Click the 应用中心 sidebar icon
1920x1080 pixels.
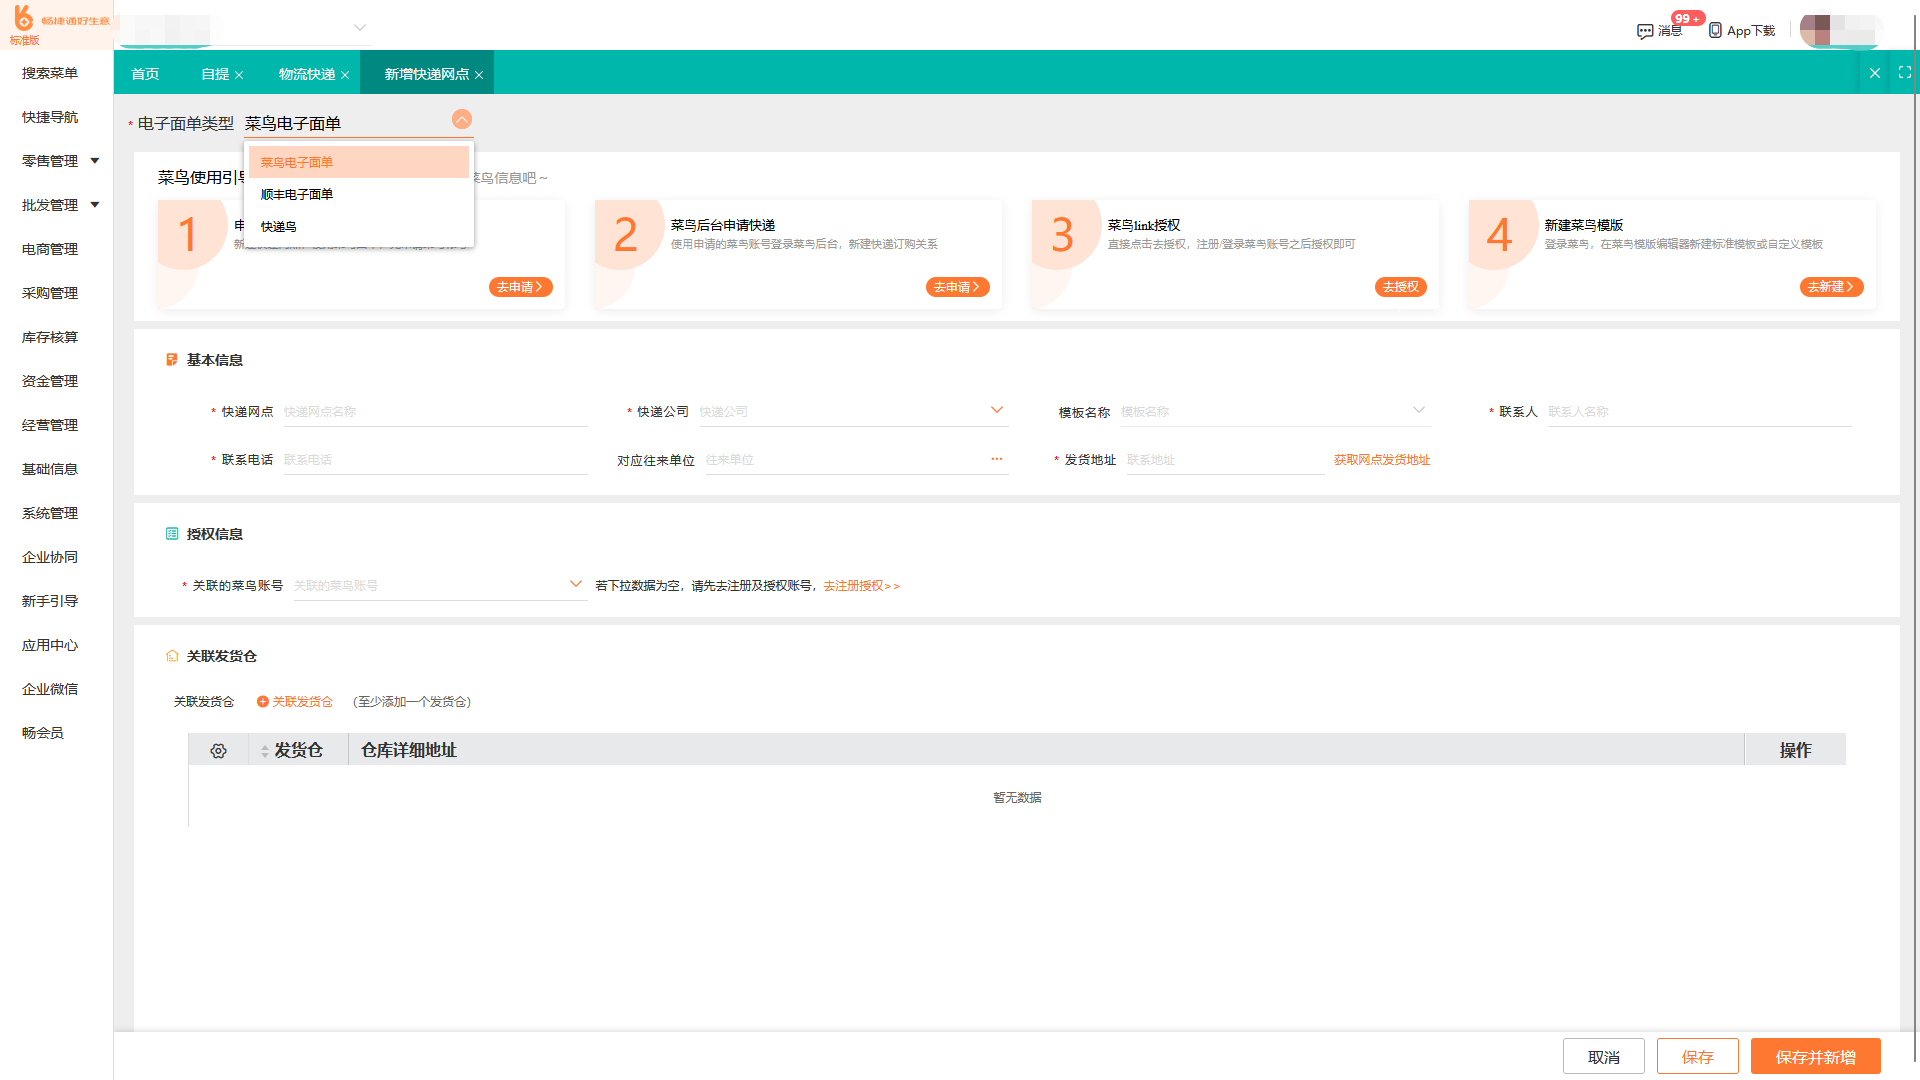50,646
